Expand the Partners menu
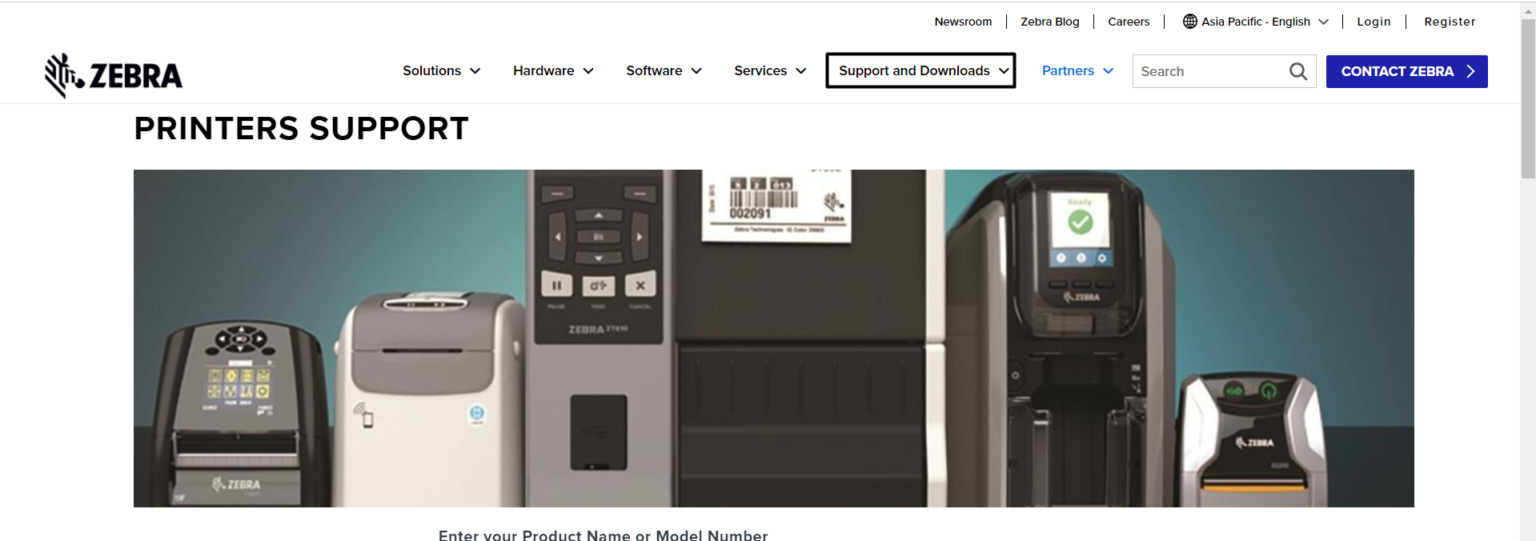 tap(1077, 71)
